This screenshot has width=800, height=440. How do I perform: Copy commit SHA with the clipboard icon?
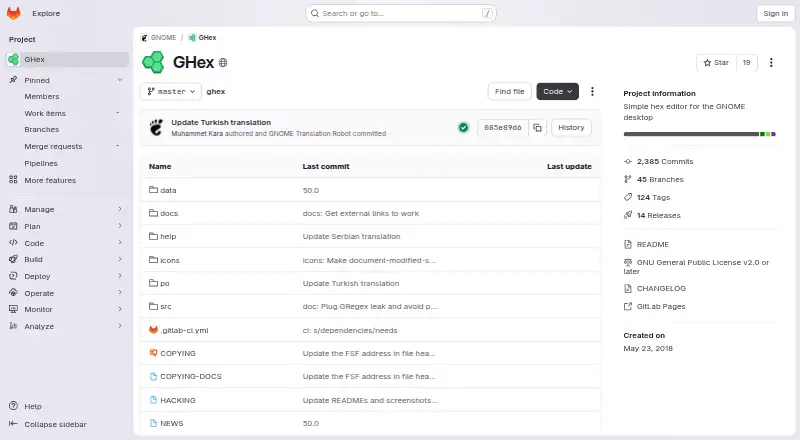click(537, 128)
